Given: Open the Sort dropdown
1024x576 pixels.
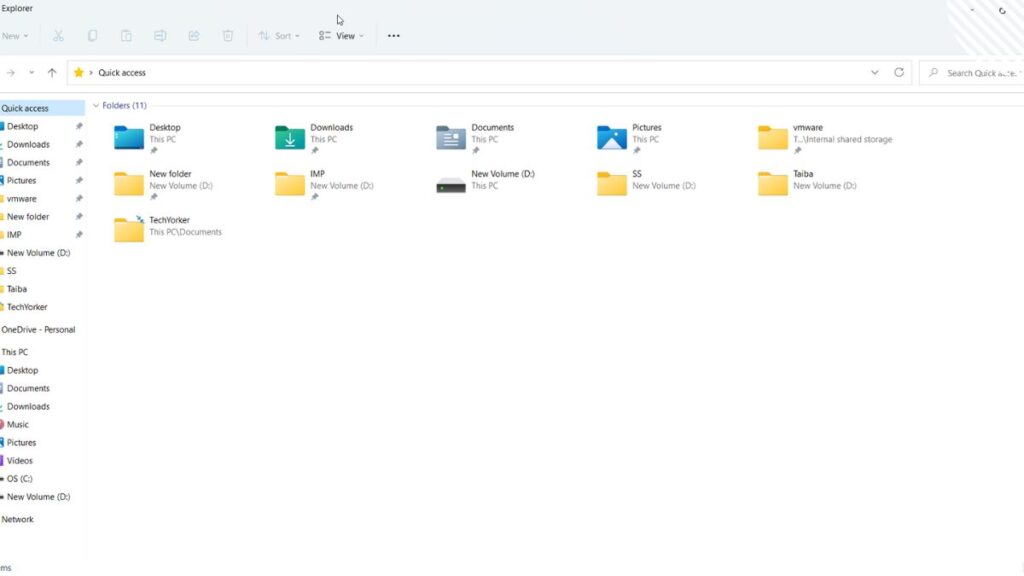Looking at the screenshot, I should pyautogui.click(x=279, y=36).
